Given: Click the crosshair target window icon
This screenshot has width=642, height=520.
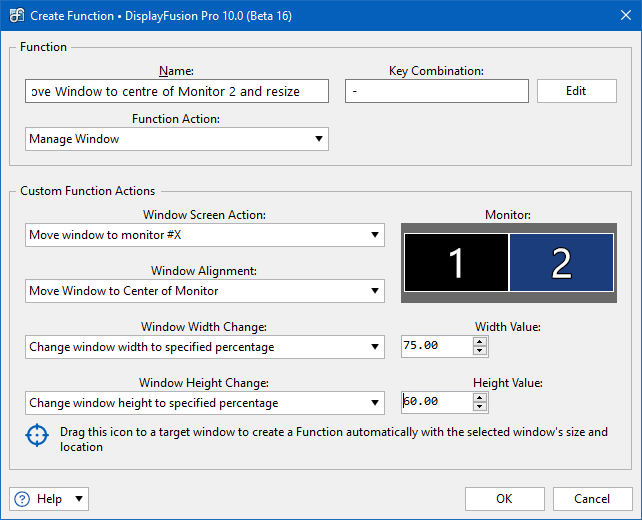Looking at the screenshot, I should click(36, 435).
